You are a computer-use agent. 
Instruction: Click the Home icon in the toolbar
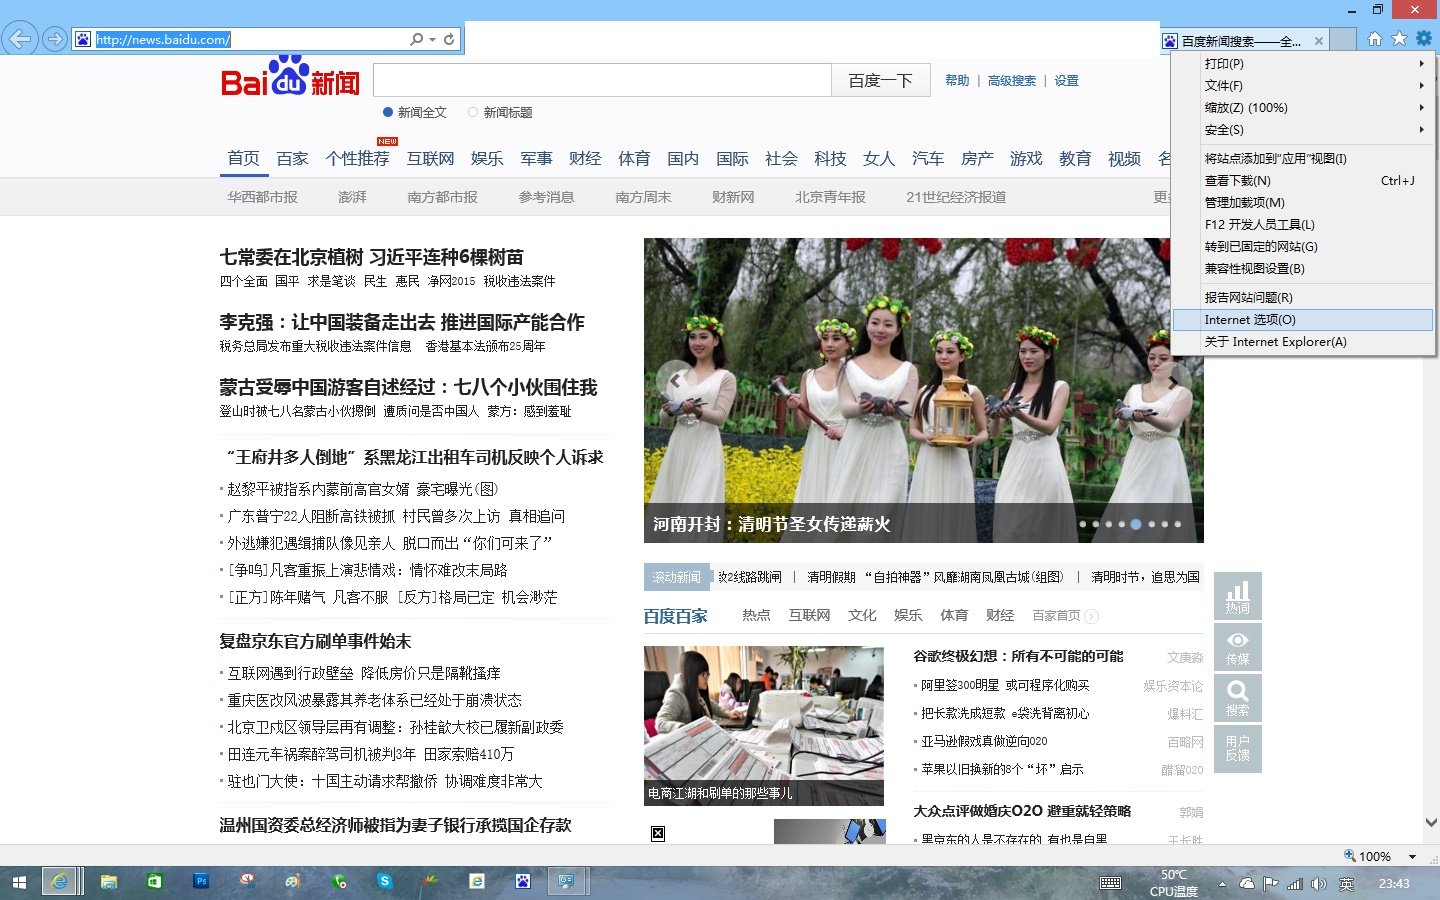(1374, 38)
